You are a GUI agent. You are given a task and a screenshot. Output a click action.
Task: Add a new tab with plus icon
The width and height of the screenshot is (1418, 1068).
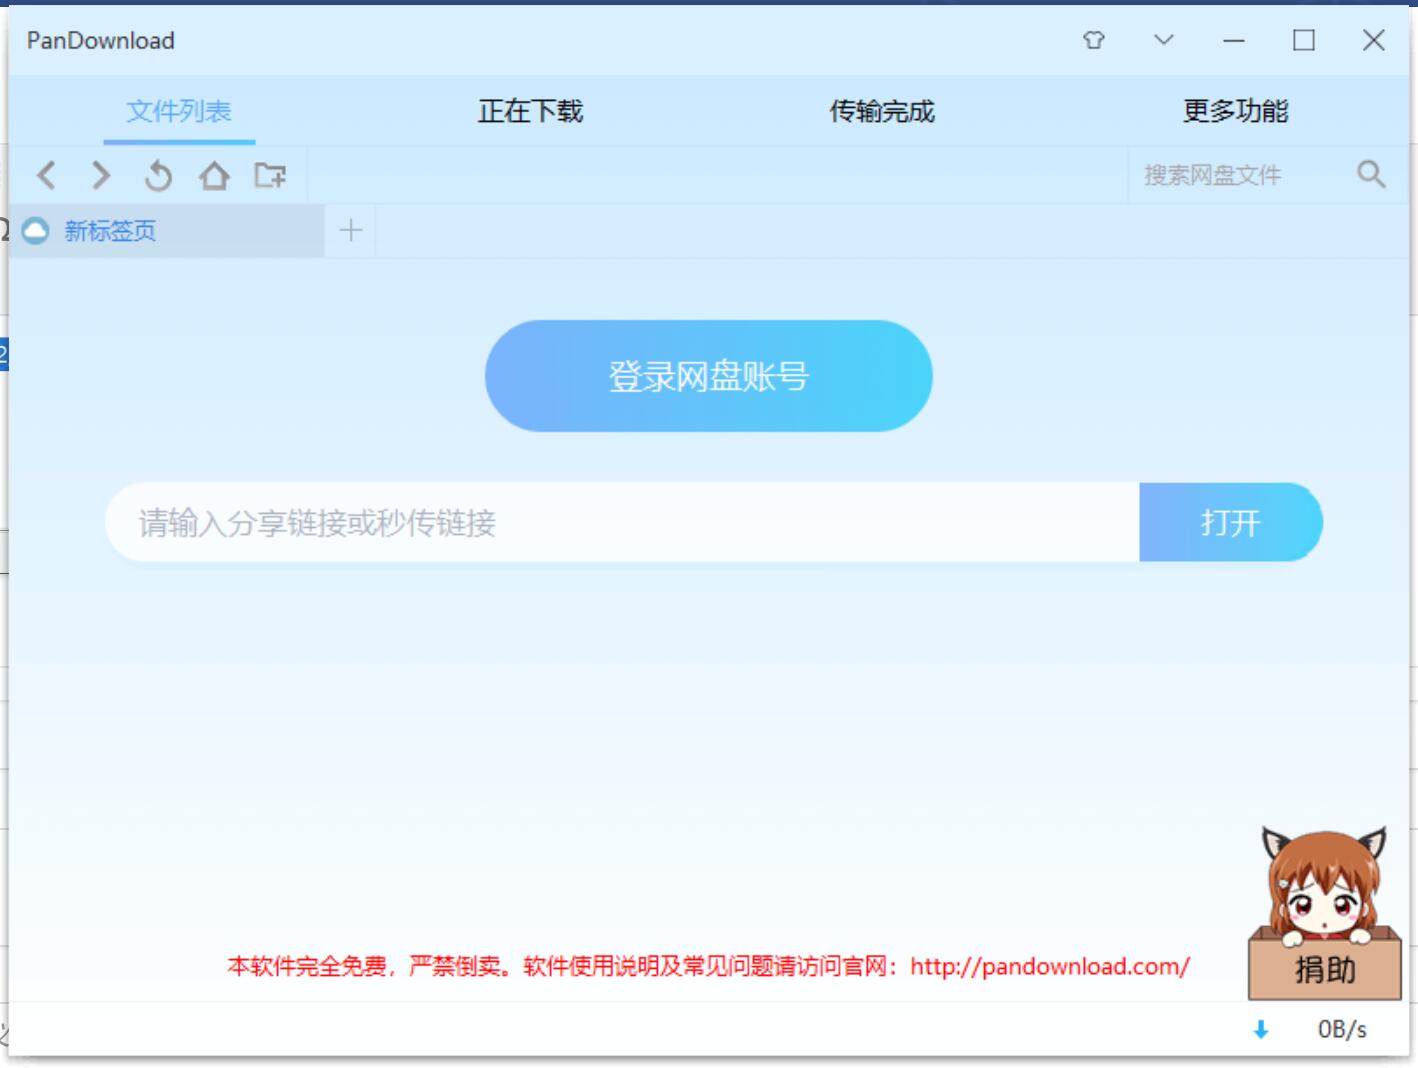(x=350, y=231)
